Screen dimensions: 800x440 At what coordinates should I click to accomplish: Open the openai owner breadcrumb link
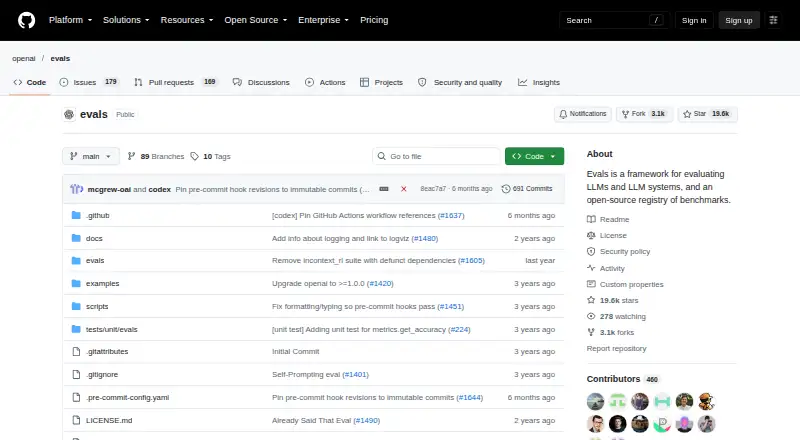pos(24,58)
